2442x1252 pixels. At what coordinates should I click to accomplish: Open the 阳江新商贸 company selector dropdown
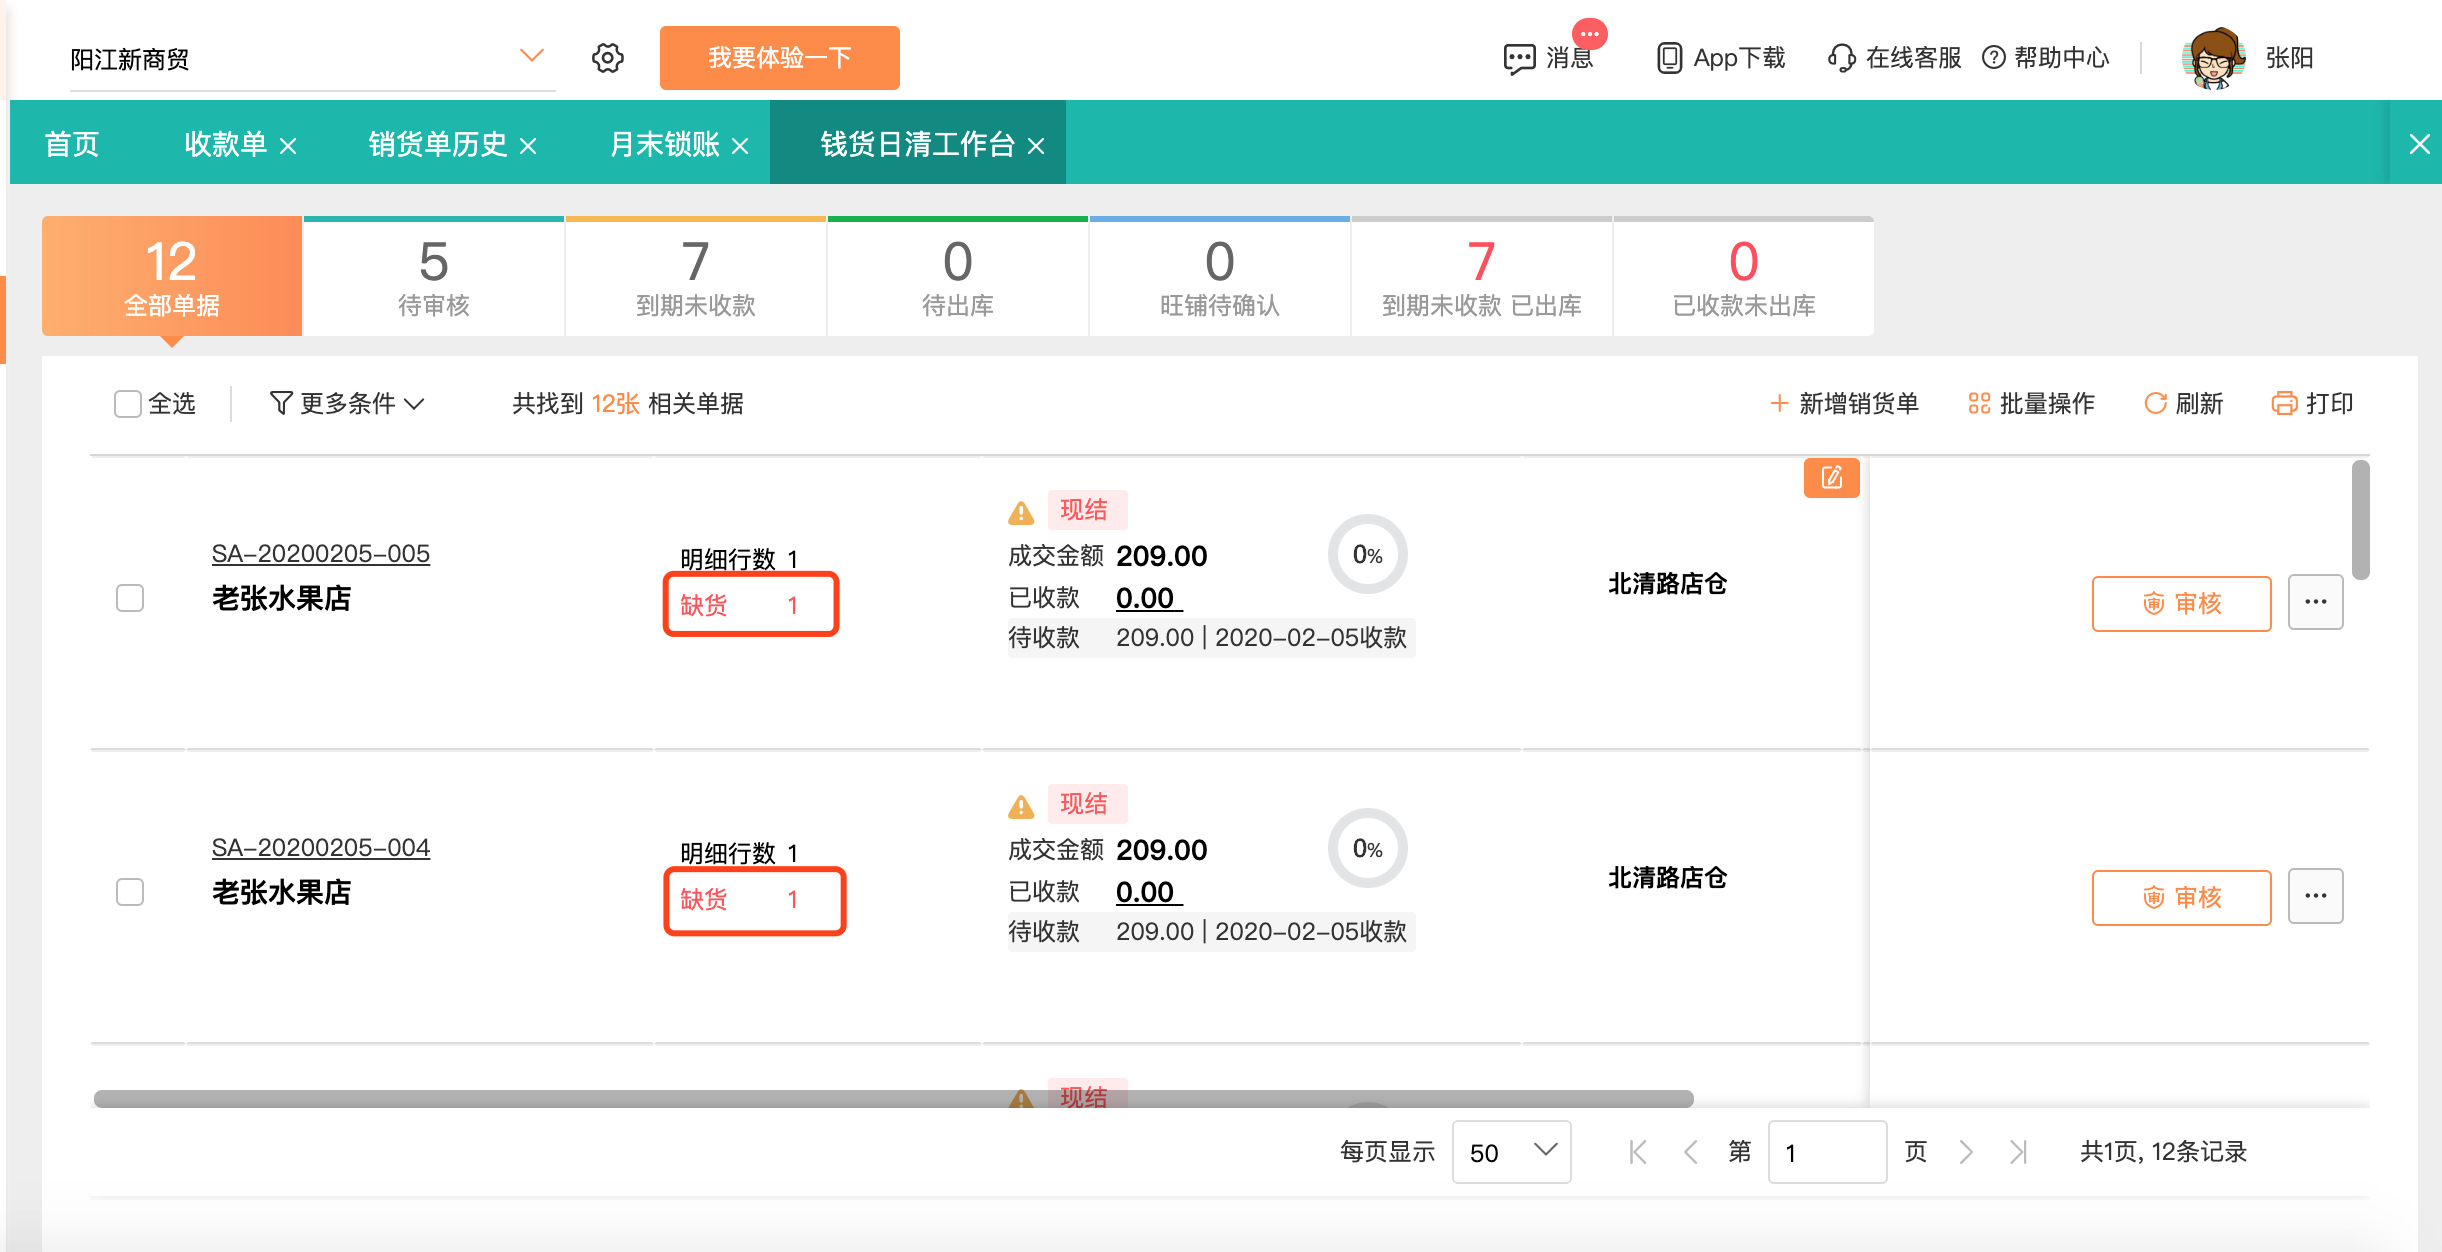pyautogui.click(x=527, y=56)
